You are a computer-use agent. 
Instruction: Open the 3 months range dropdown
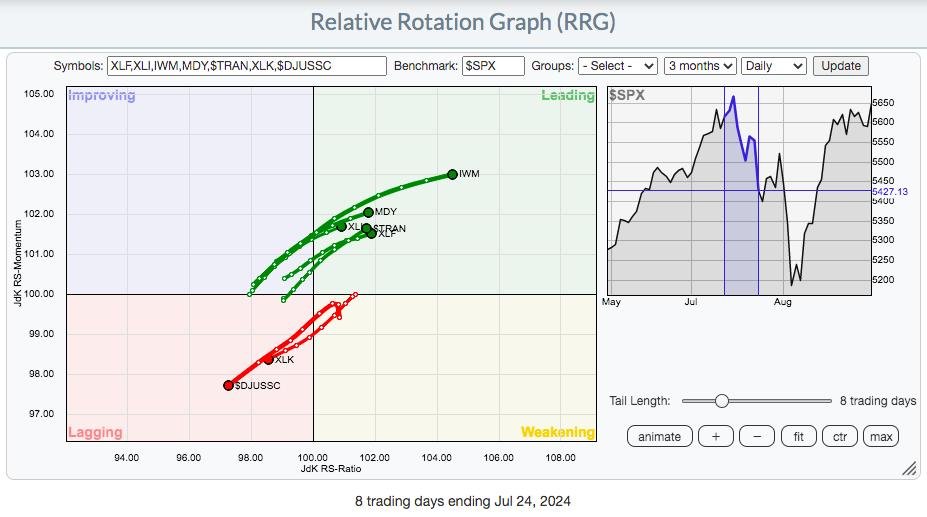point(700,66)
